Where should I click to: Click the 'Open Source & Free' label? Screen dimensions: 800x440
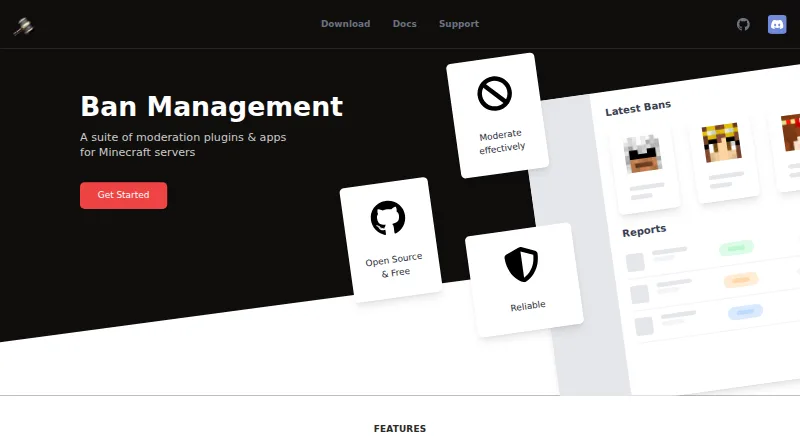pyautogui.click(x=395, y=265)
